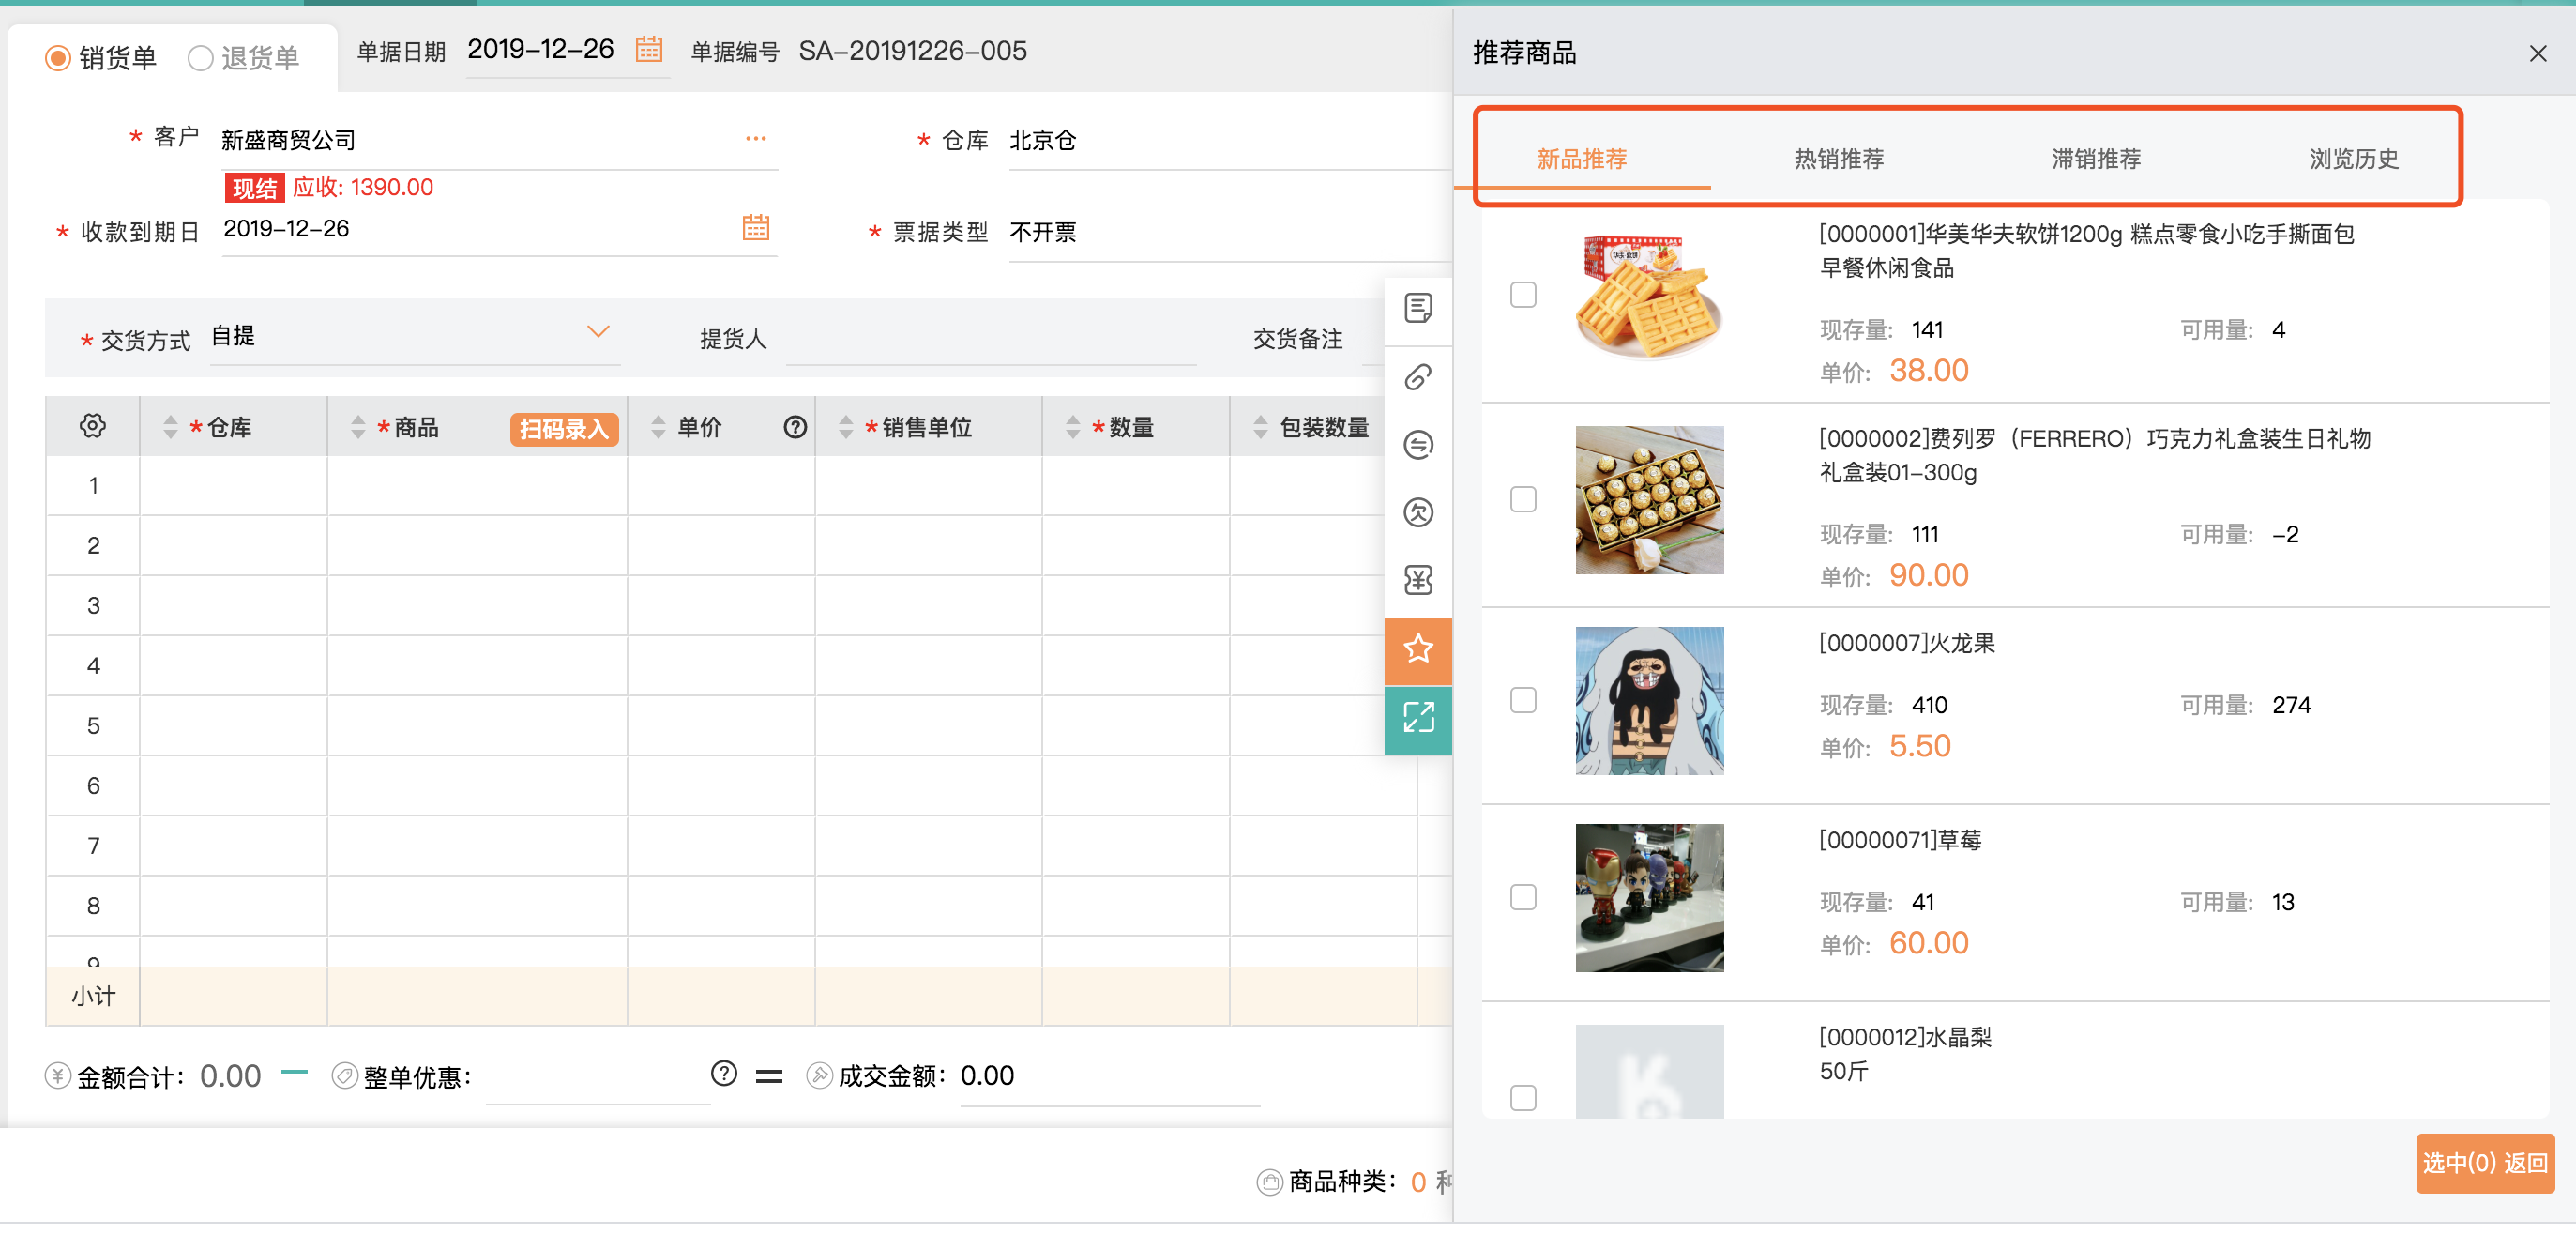
Task: Click the expand/fullscreen icon on sidebar
Action: [x=1417, y=719]
